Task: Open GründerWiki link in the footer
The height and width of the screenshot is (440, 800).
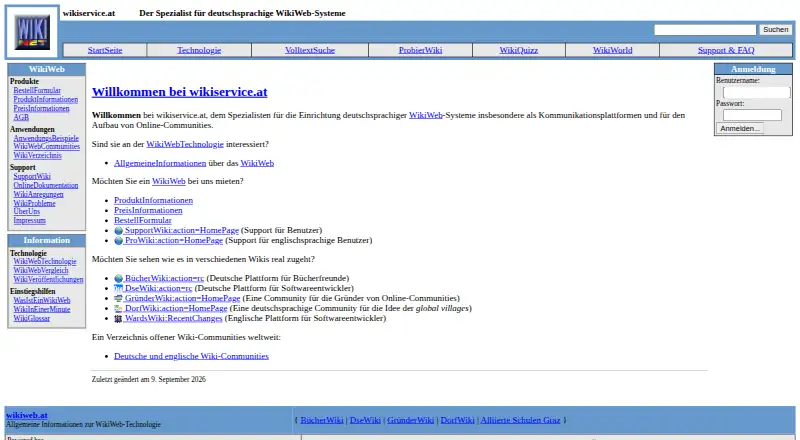Action: point(410,420)
